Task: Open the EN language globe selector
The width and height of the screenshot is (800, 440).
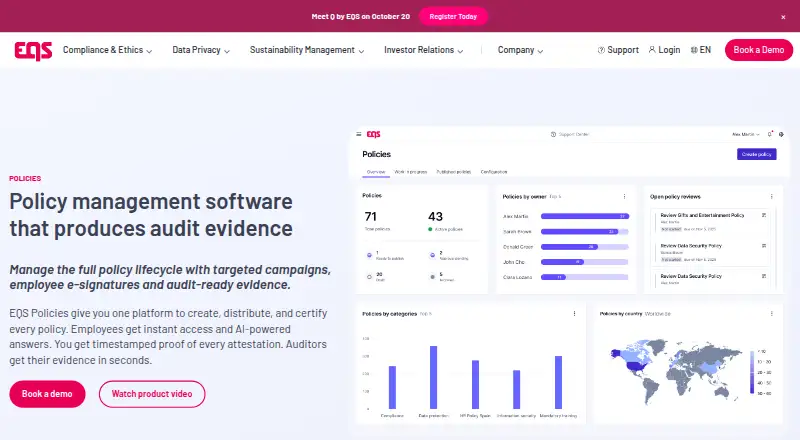Action: [701, 50]
